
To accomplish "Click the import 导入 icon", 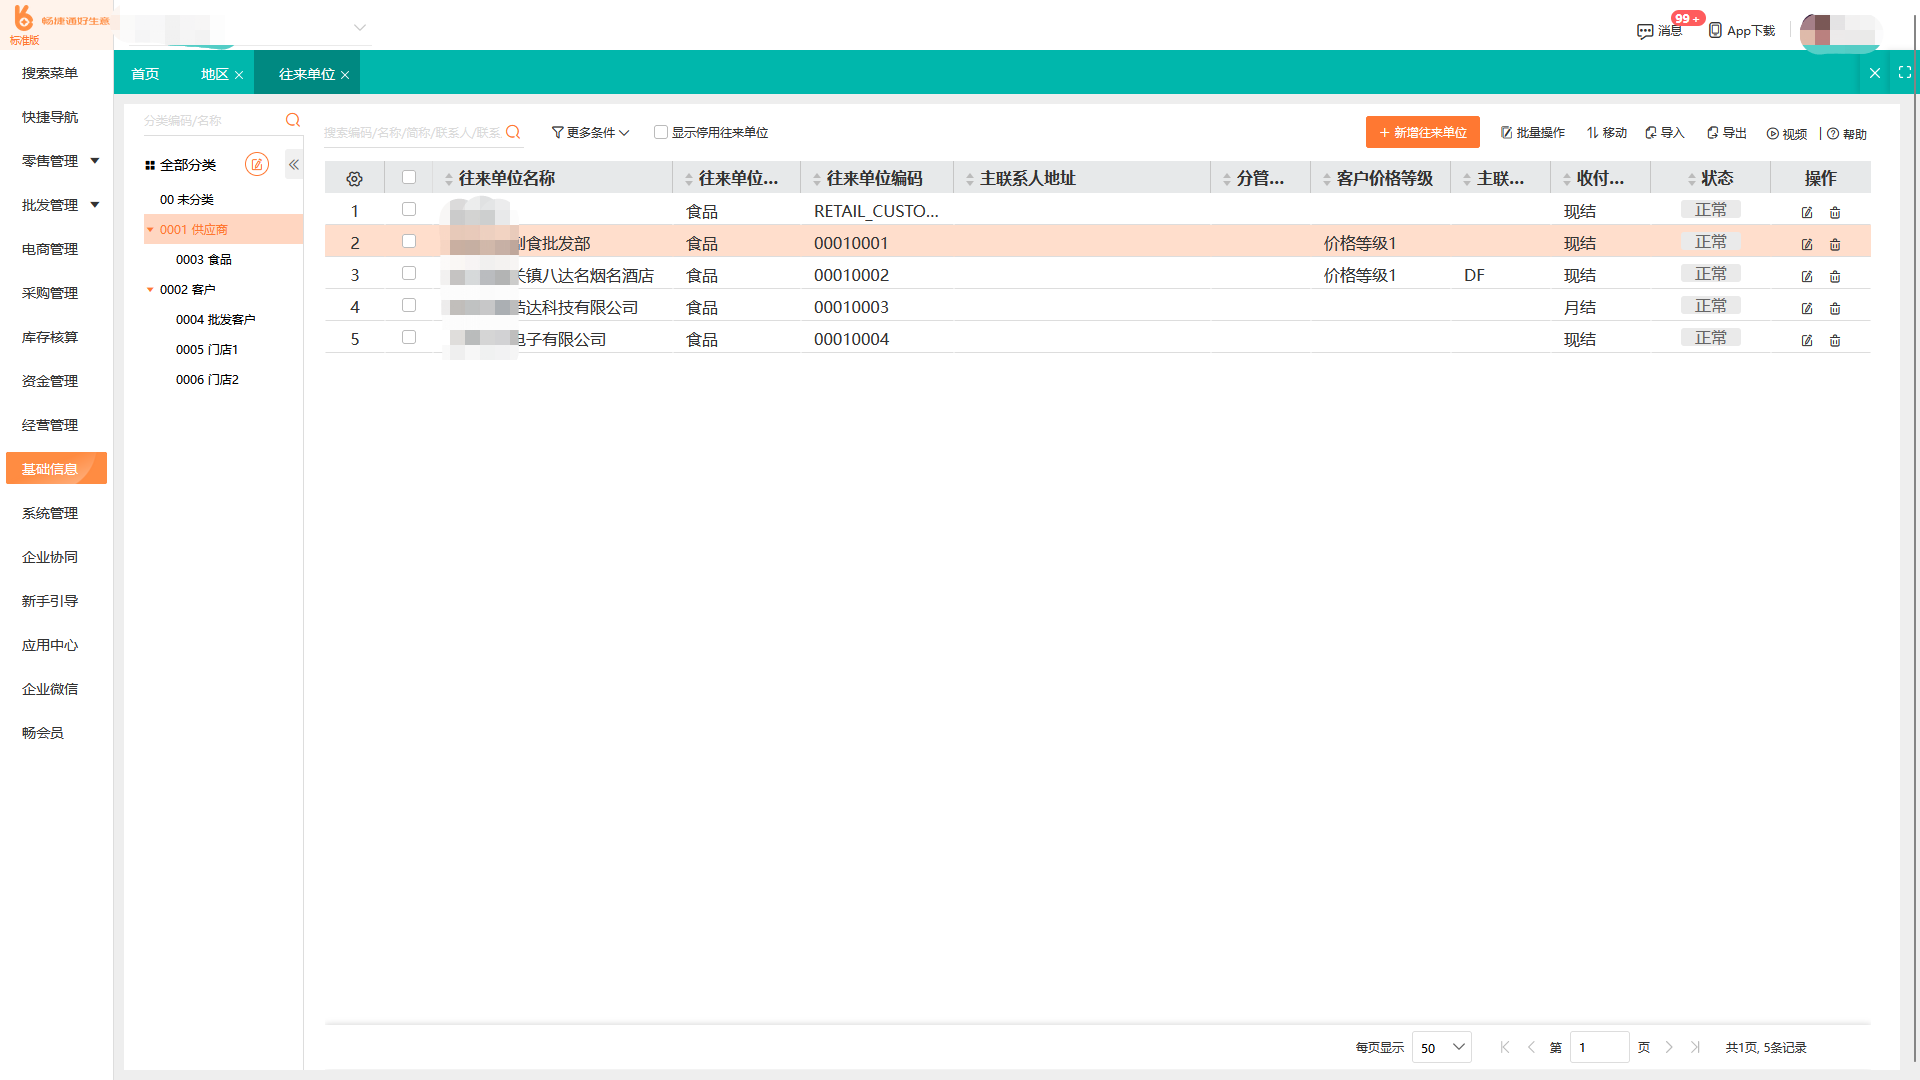I will [x=1668, y=131].
